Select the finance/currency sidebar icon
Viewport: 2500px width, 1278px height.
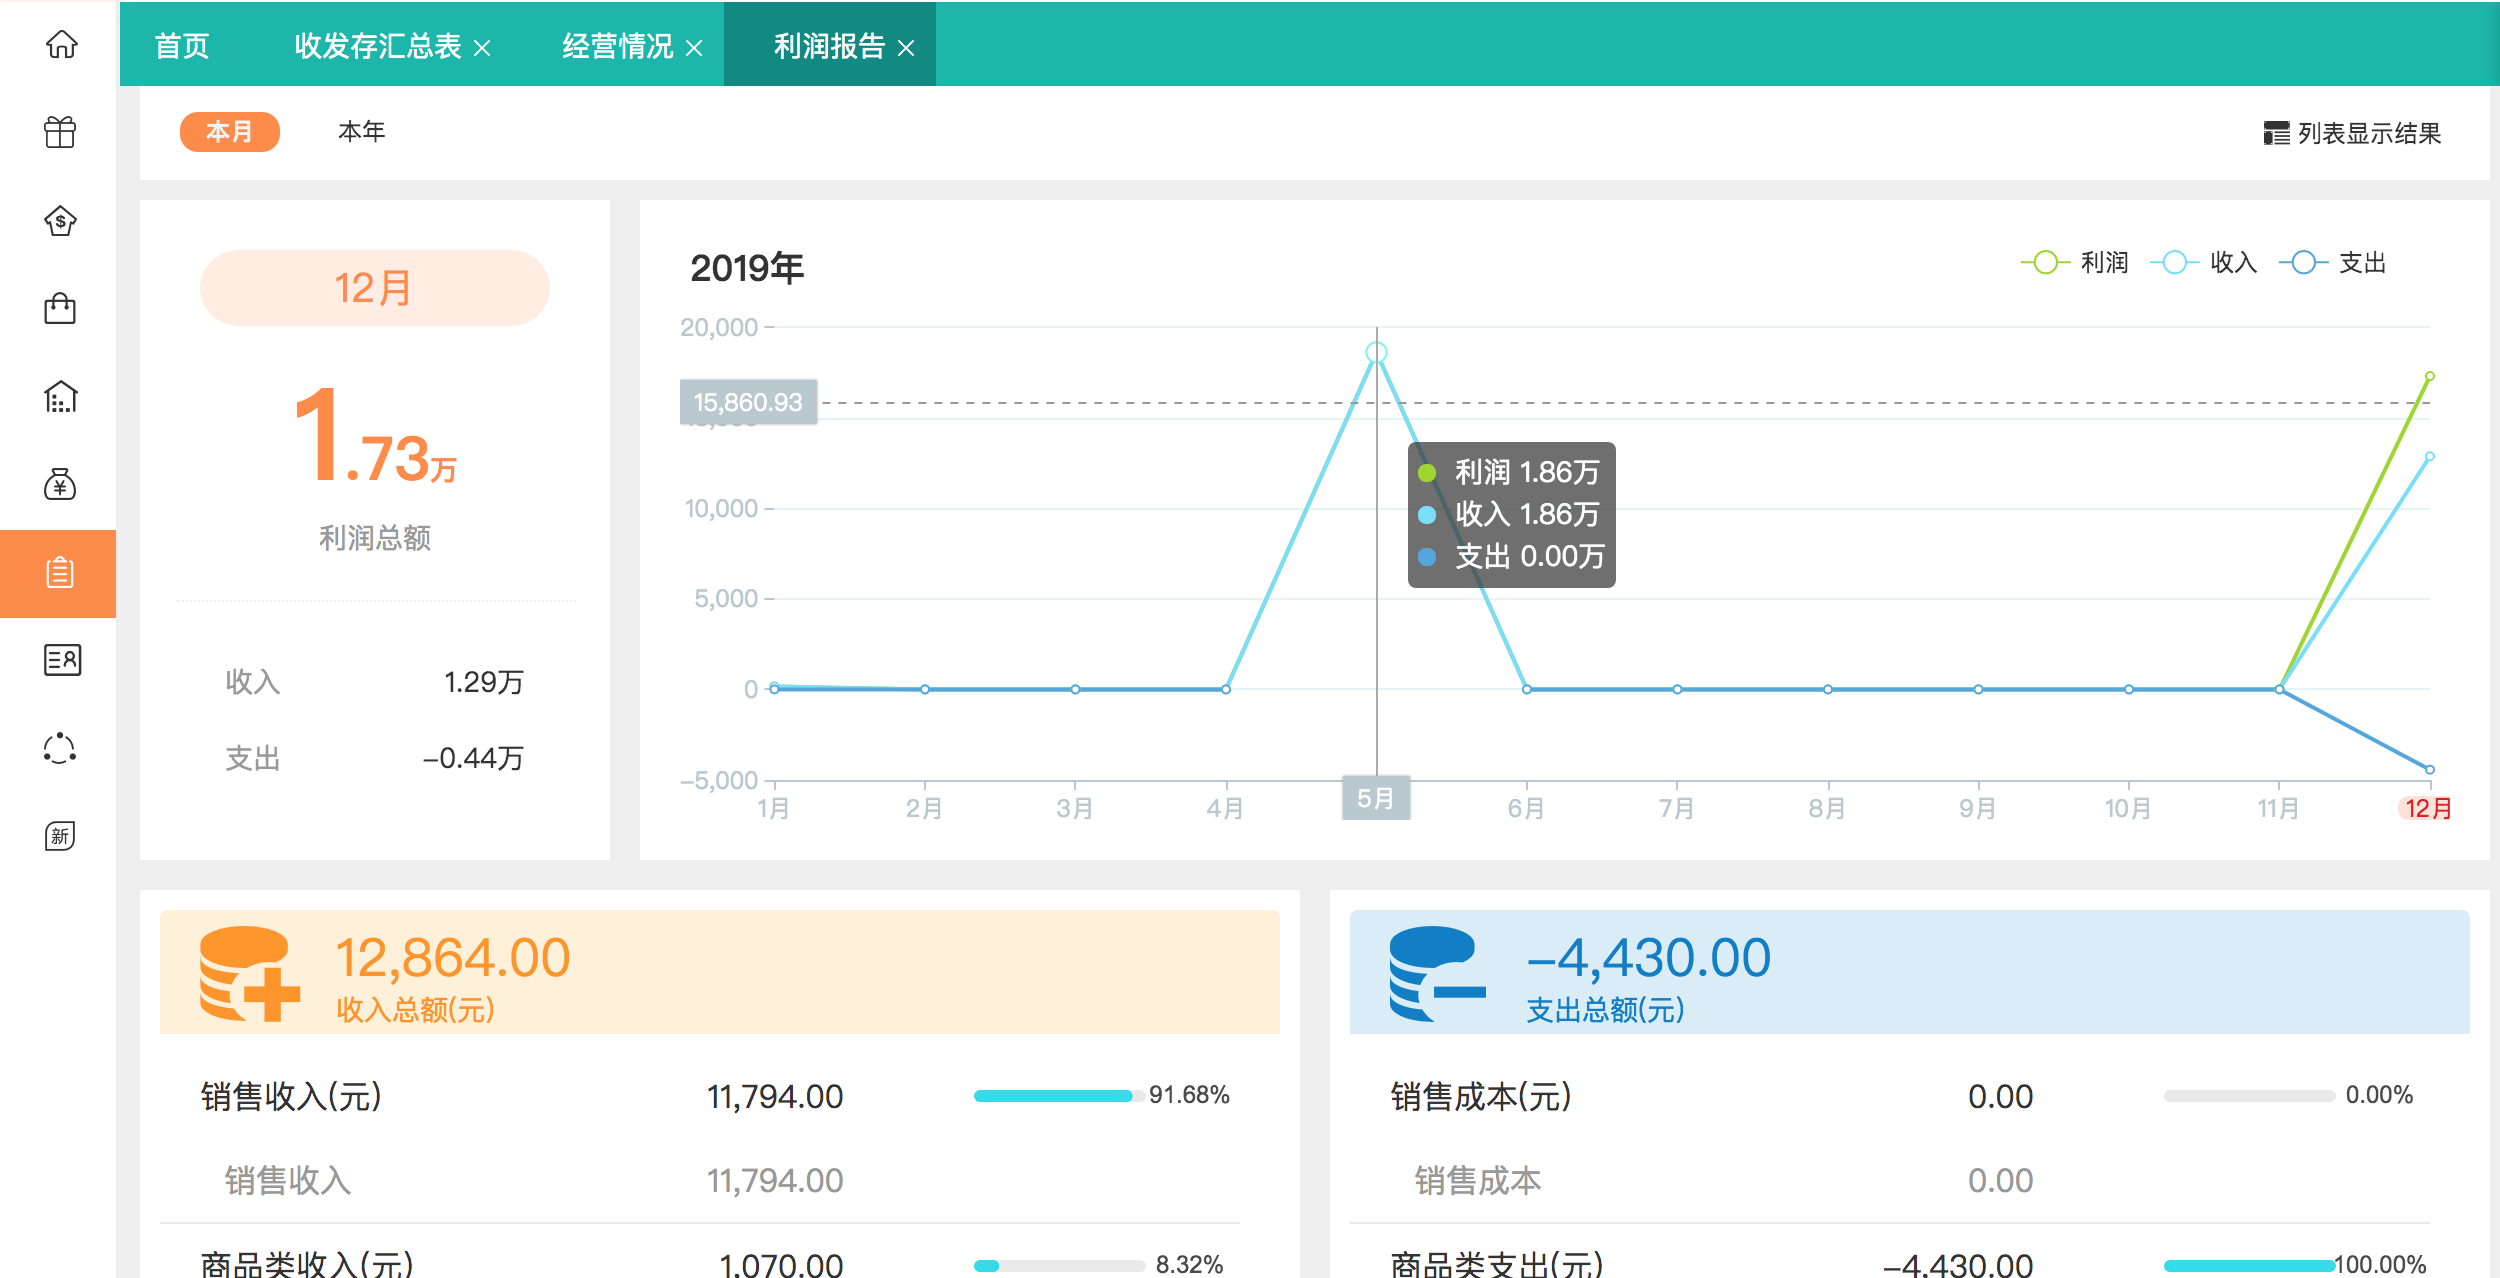(62, 483)
